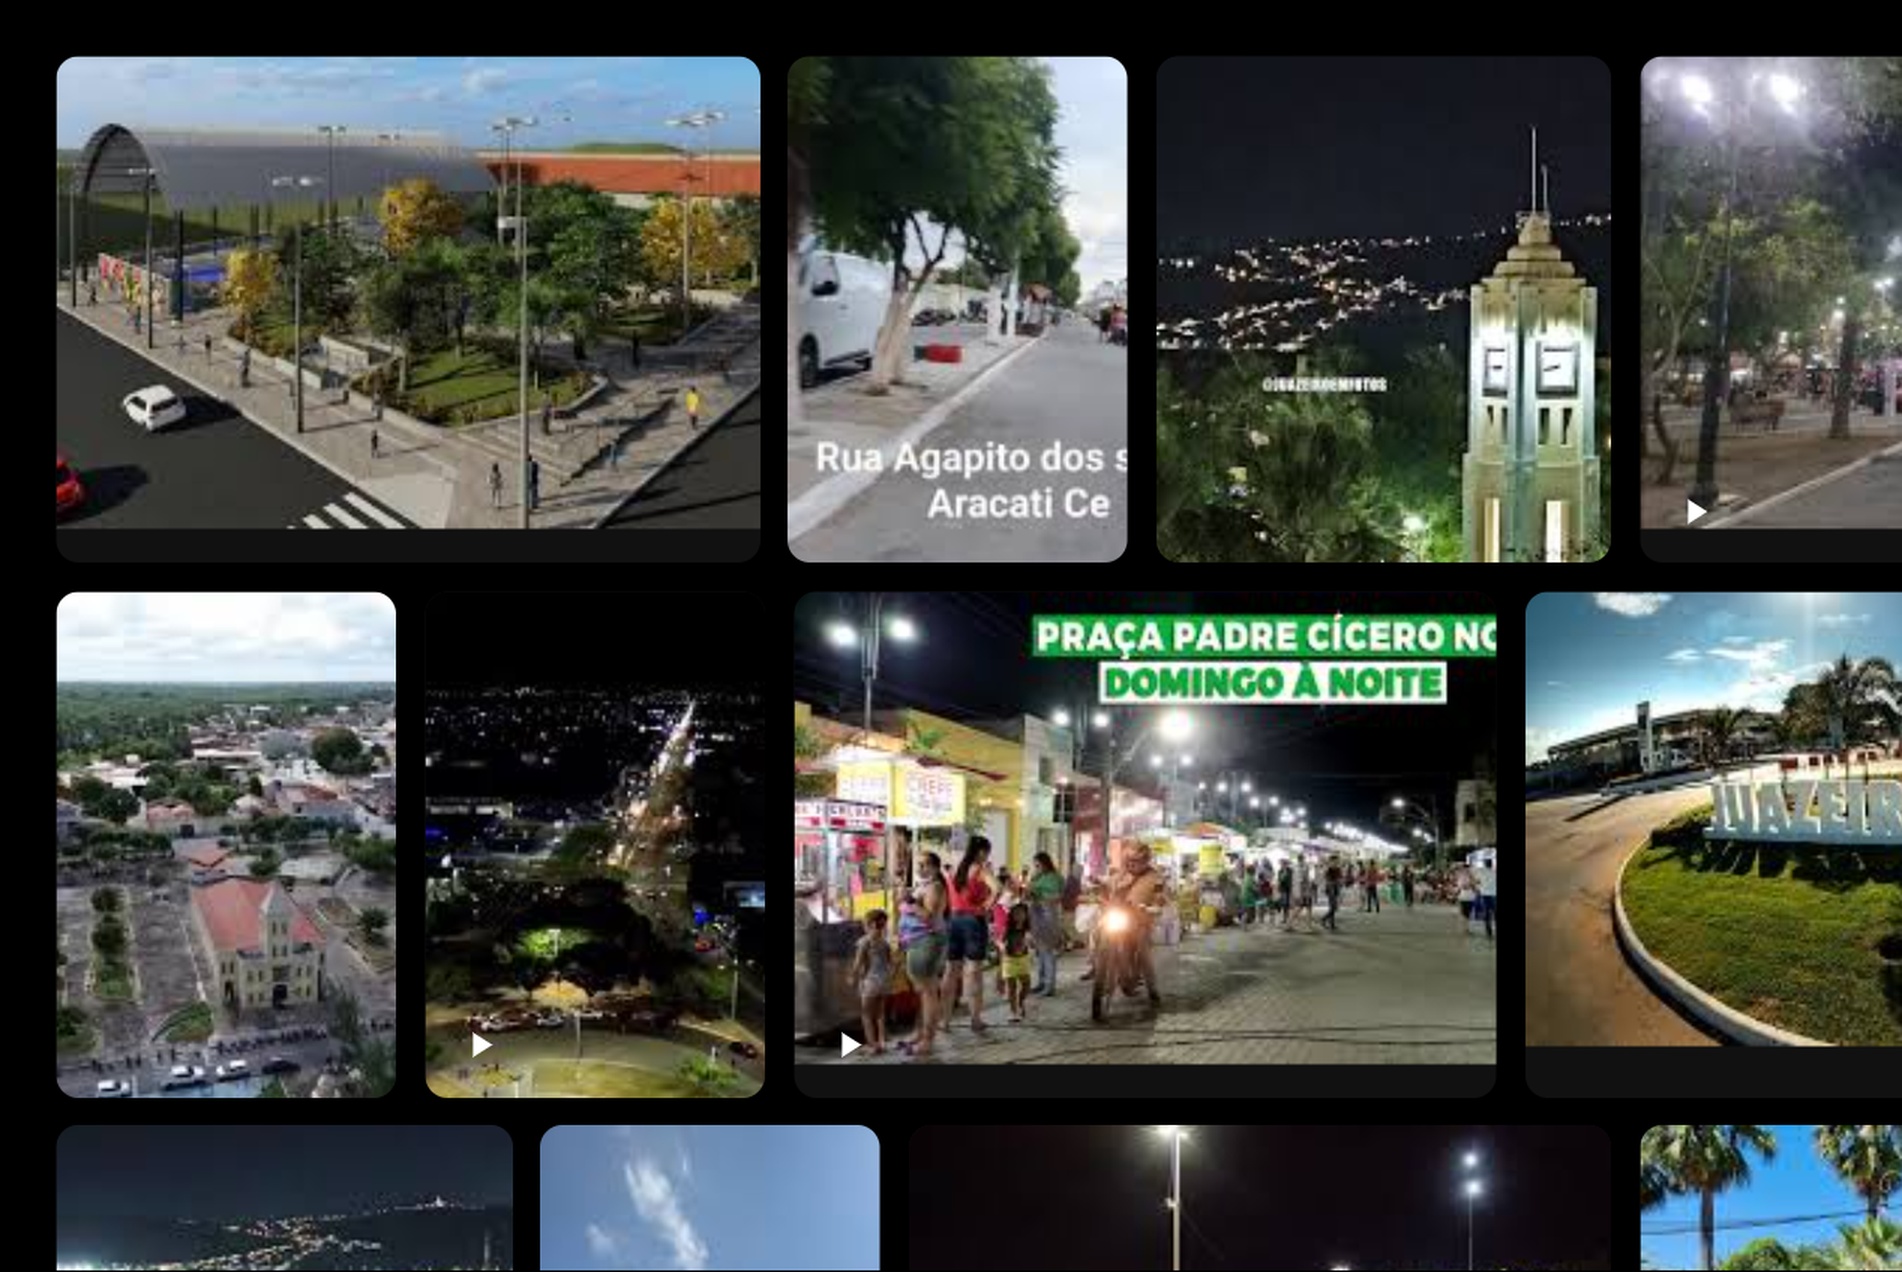View the illuminated clock tower night photo
The width and height of the screenshot is (1902, 1272).
point(1382,308)
